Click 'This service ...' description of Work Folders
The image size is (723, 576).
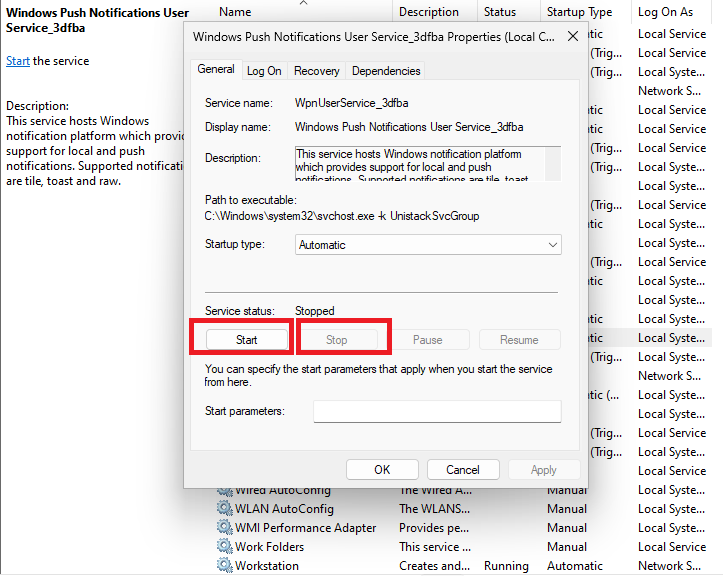(x=435, y=546)
